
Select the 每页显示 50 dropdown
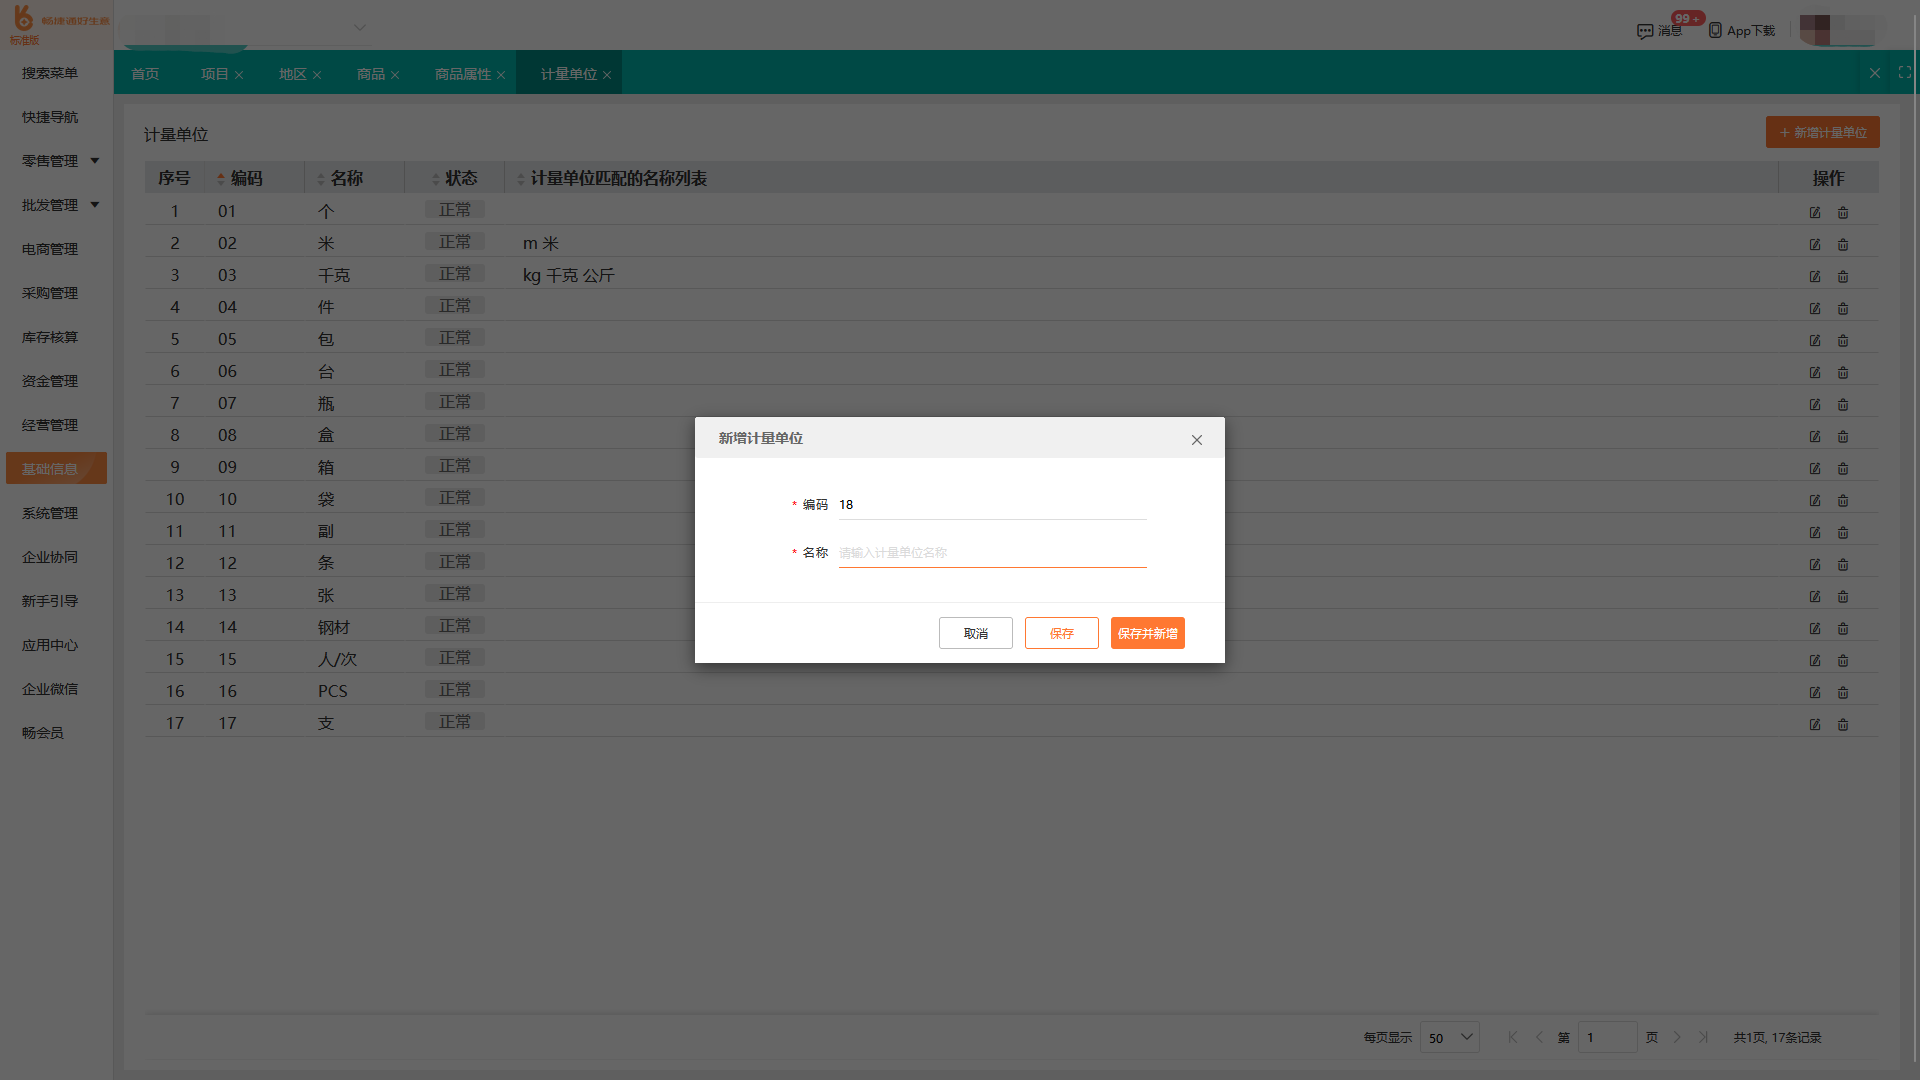click(1449, 1038)
